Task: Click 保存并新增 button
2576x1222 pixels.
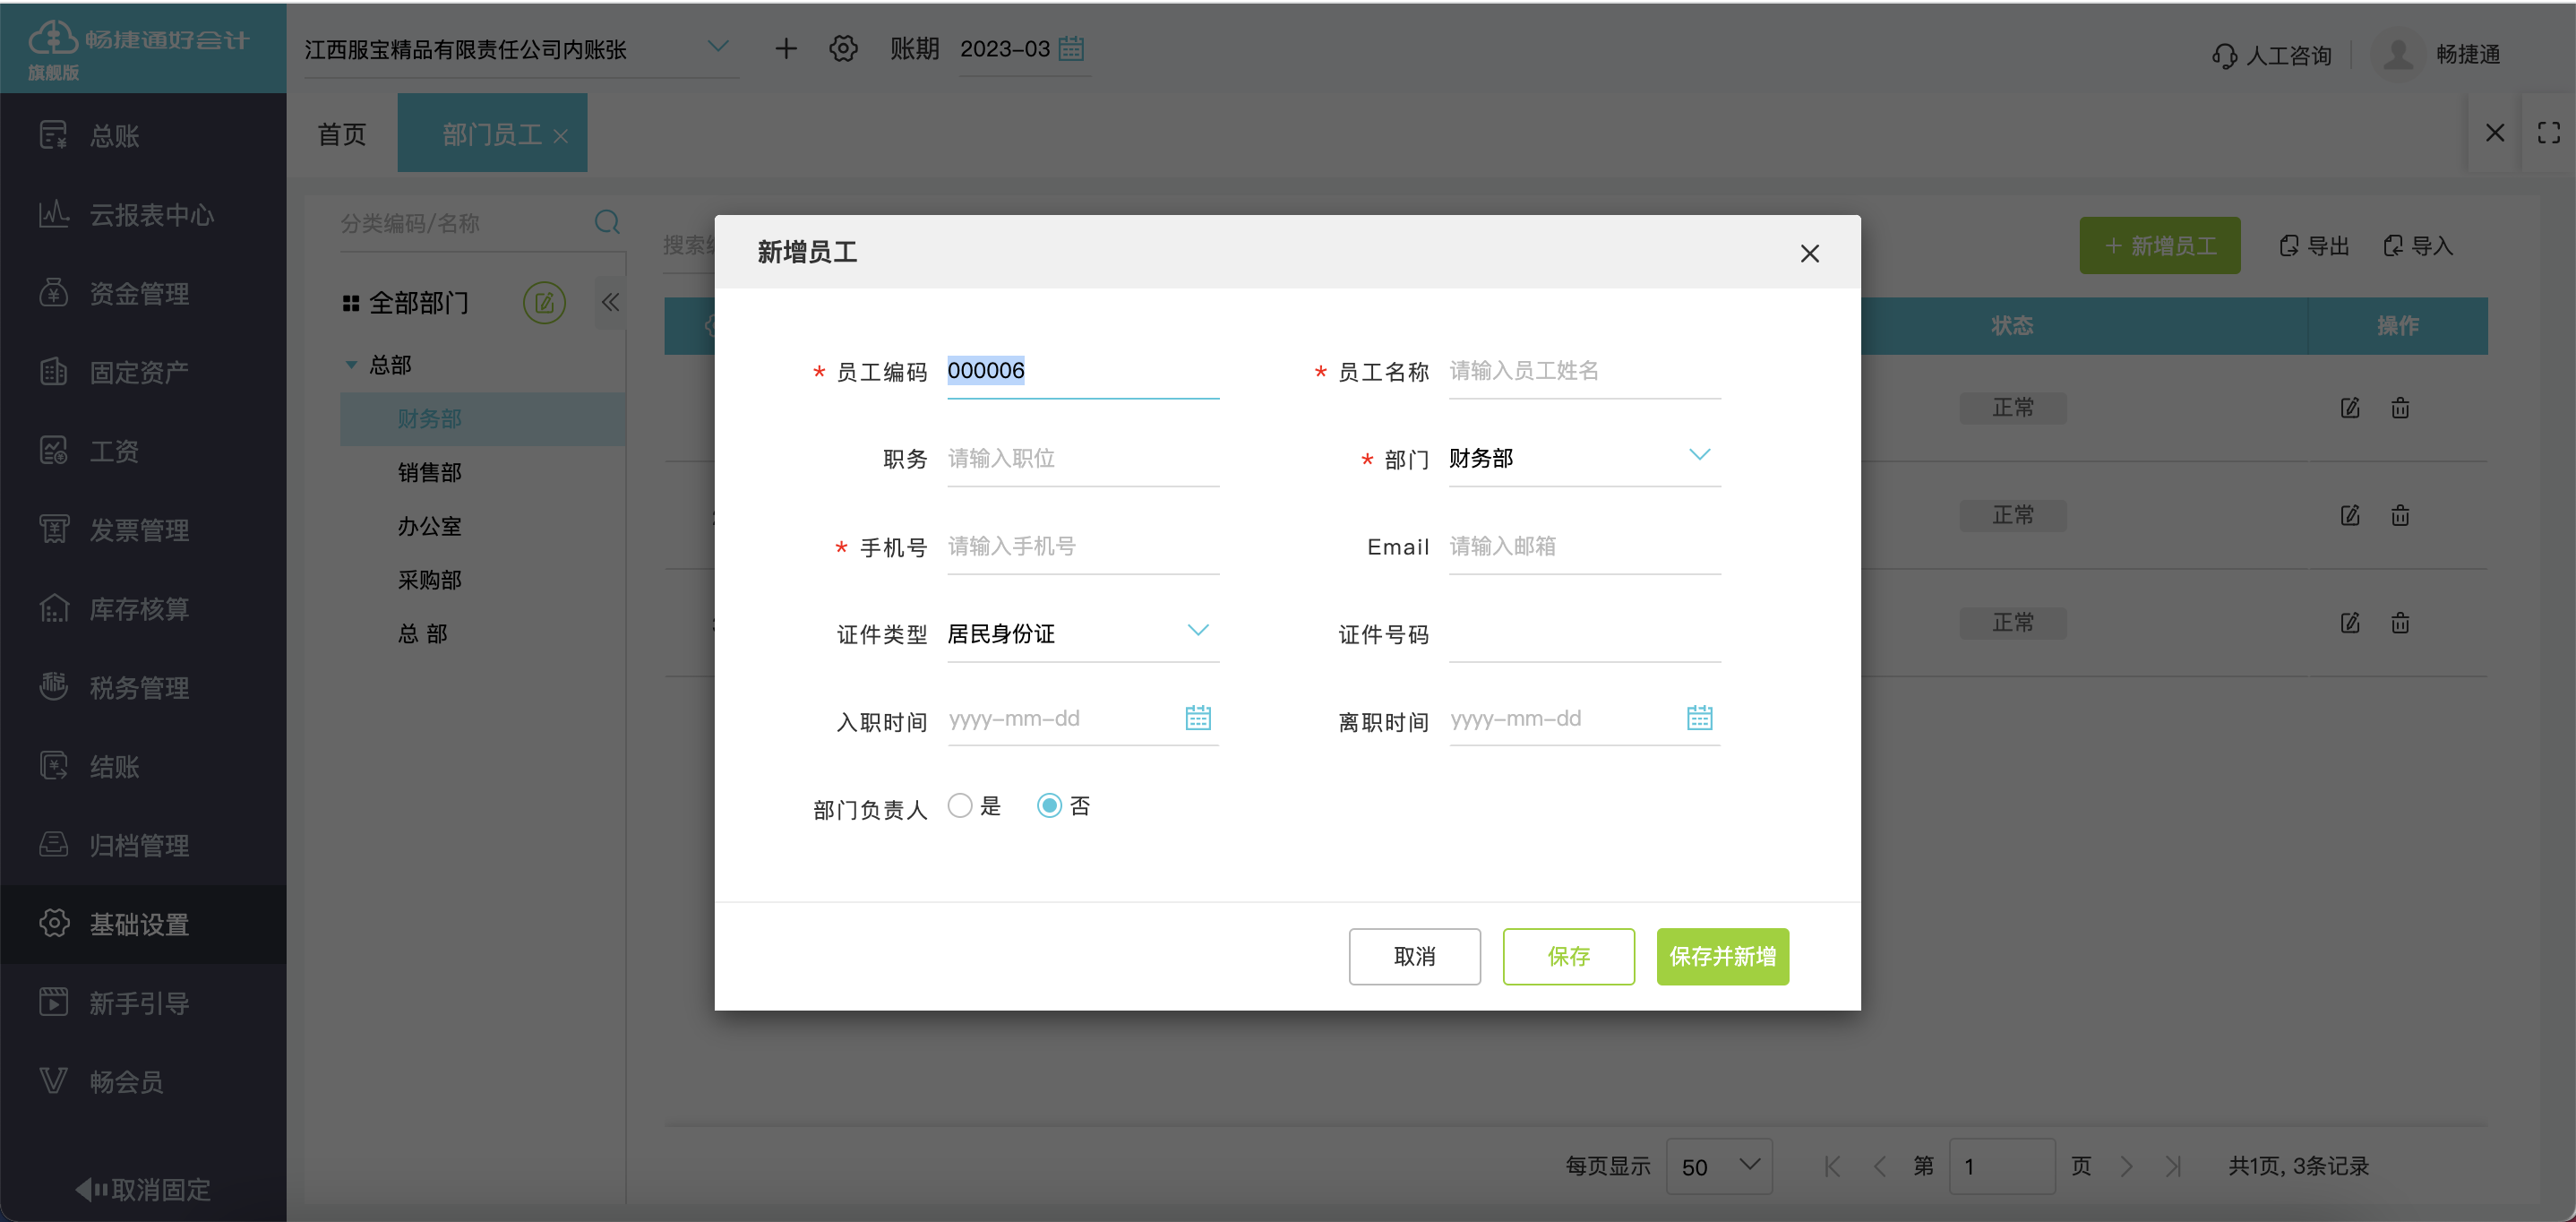Action: pos(1723,956)
